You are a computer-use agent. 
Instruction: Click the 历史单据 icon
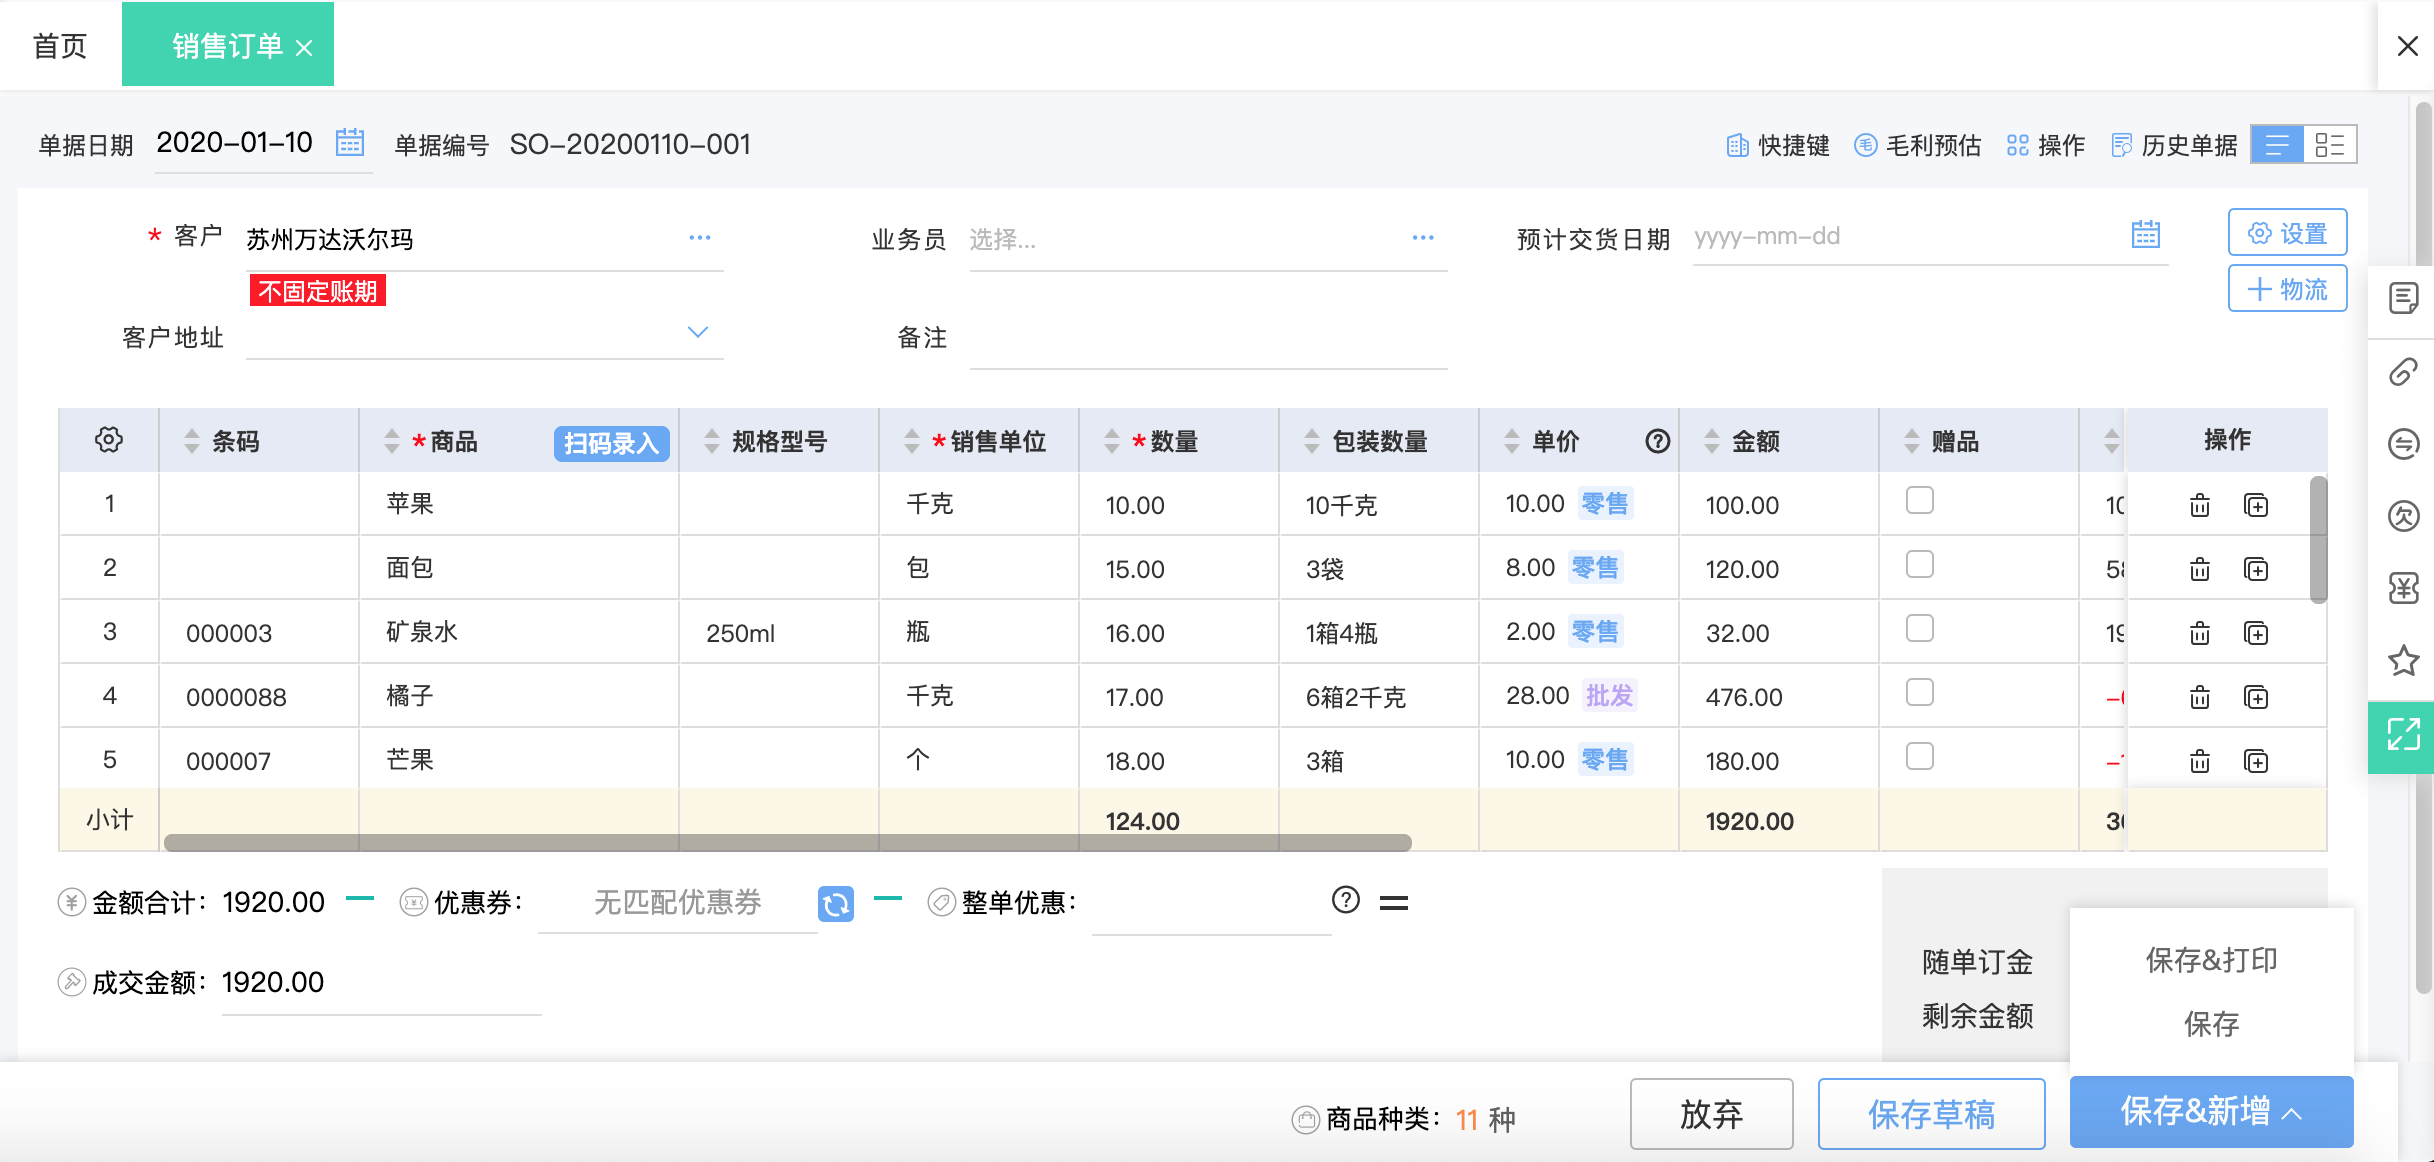2117,146
